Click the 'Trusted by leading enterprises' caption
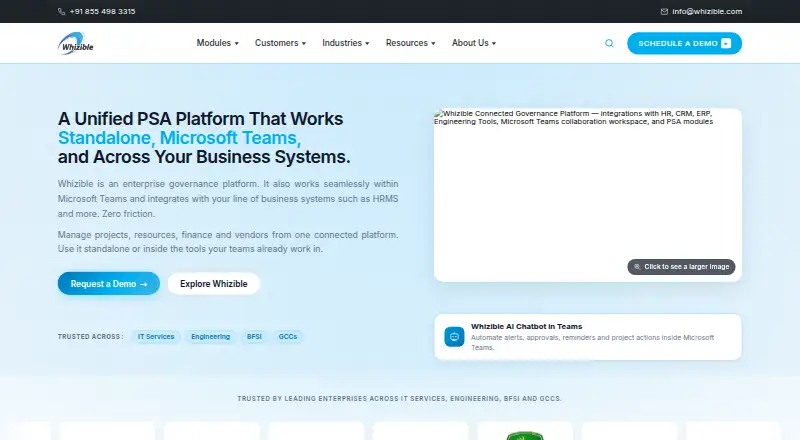Viewport: 800px width, 440px height. coord(399,398)
